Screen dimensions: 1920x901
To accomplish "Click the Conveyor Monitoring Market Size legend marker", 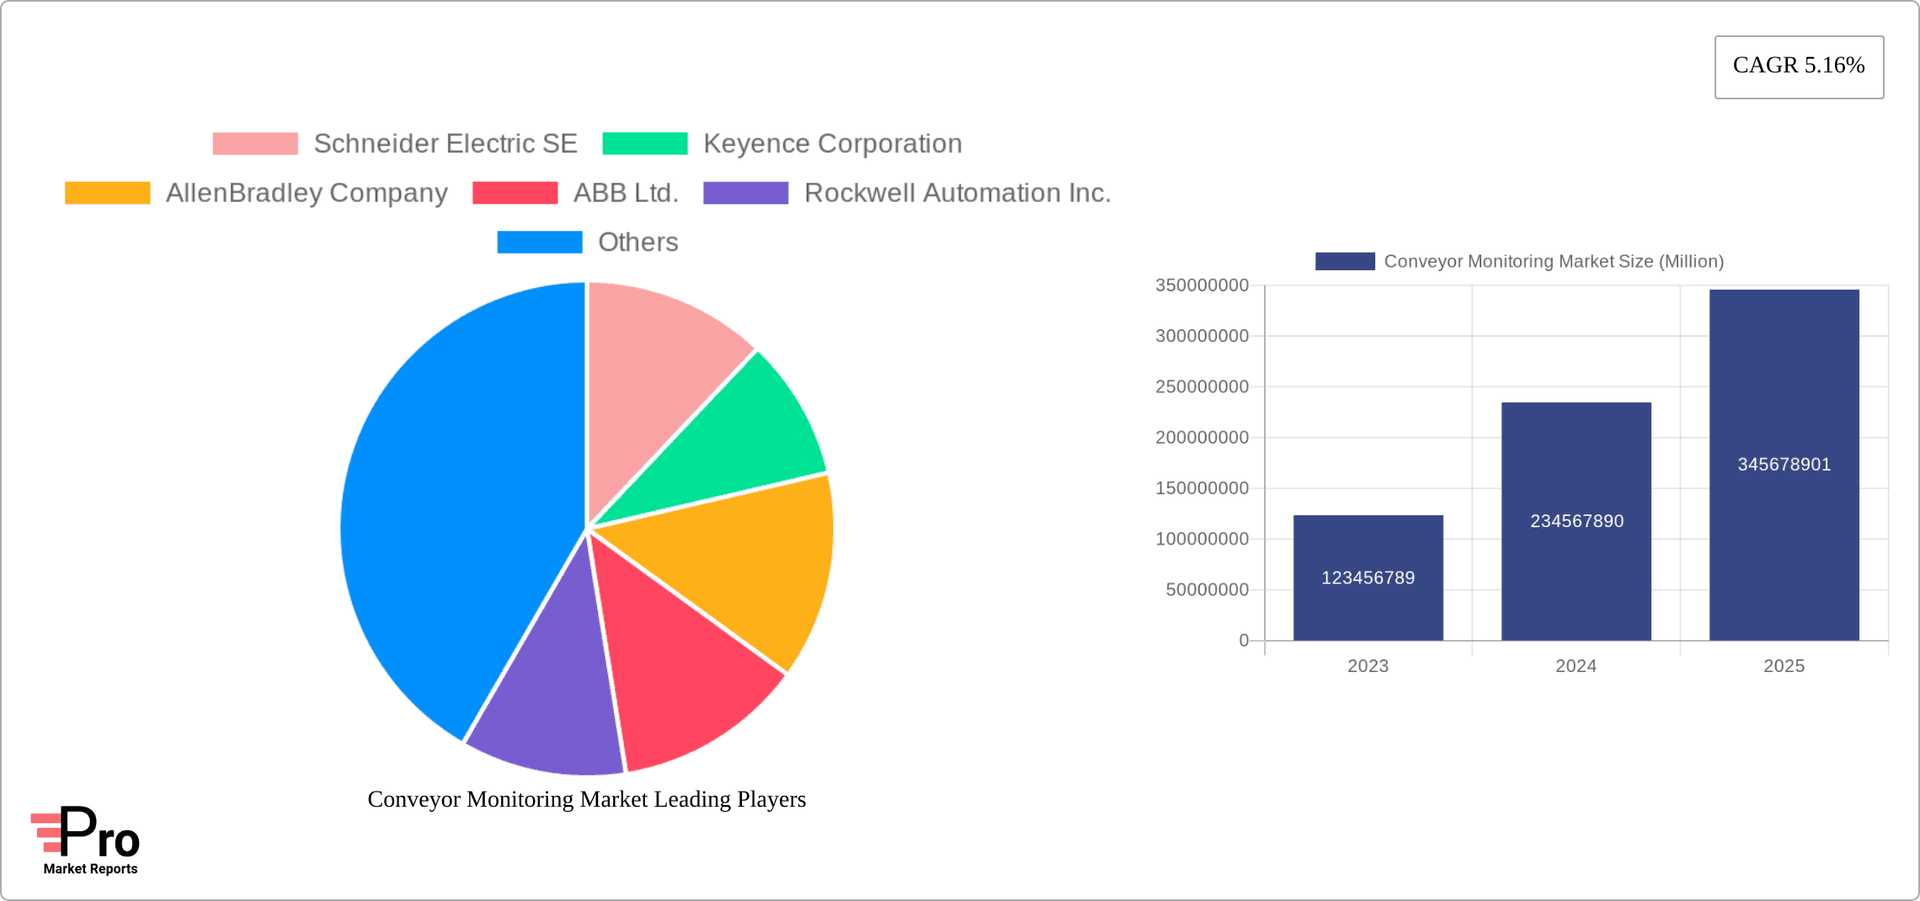I will pyautogui.click(x=1343, y=261).
